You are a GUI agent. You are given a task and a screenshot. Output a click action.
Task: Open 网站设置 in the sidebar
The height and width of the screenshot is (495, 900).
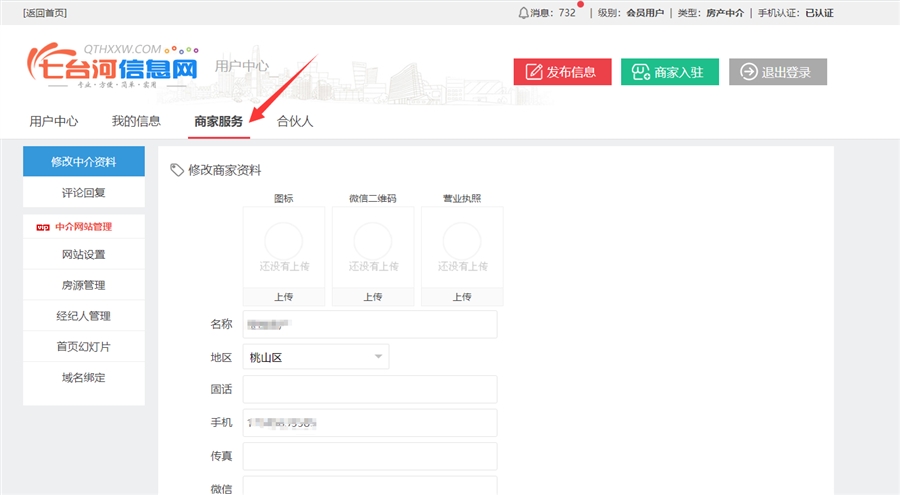tap(83, 254)
